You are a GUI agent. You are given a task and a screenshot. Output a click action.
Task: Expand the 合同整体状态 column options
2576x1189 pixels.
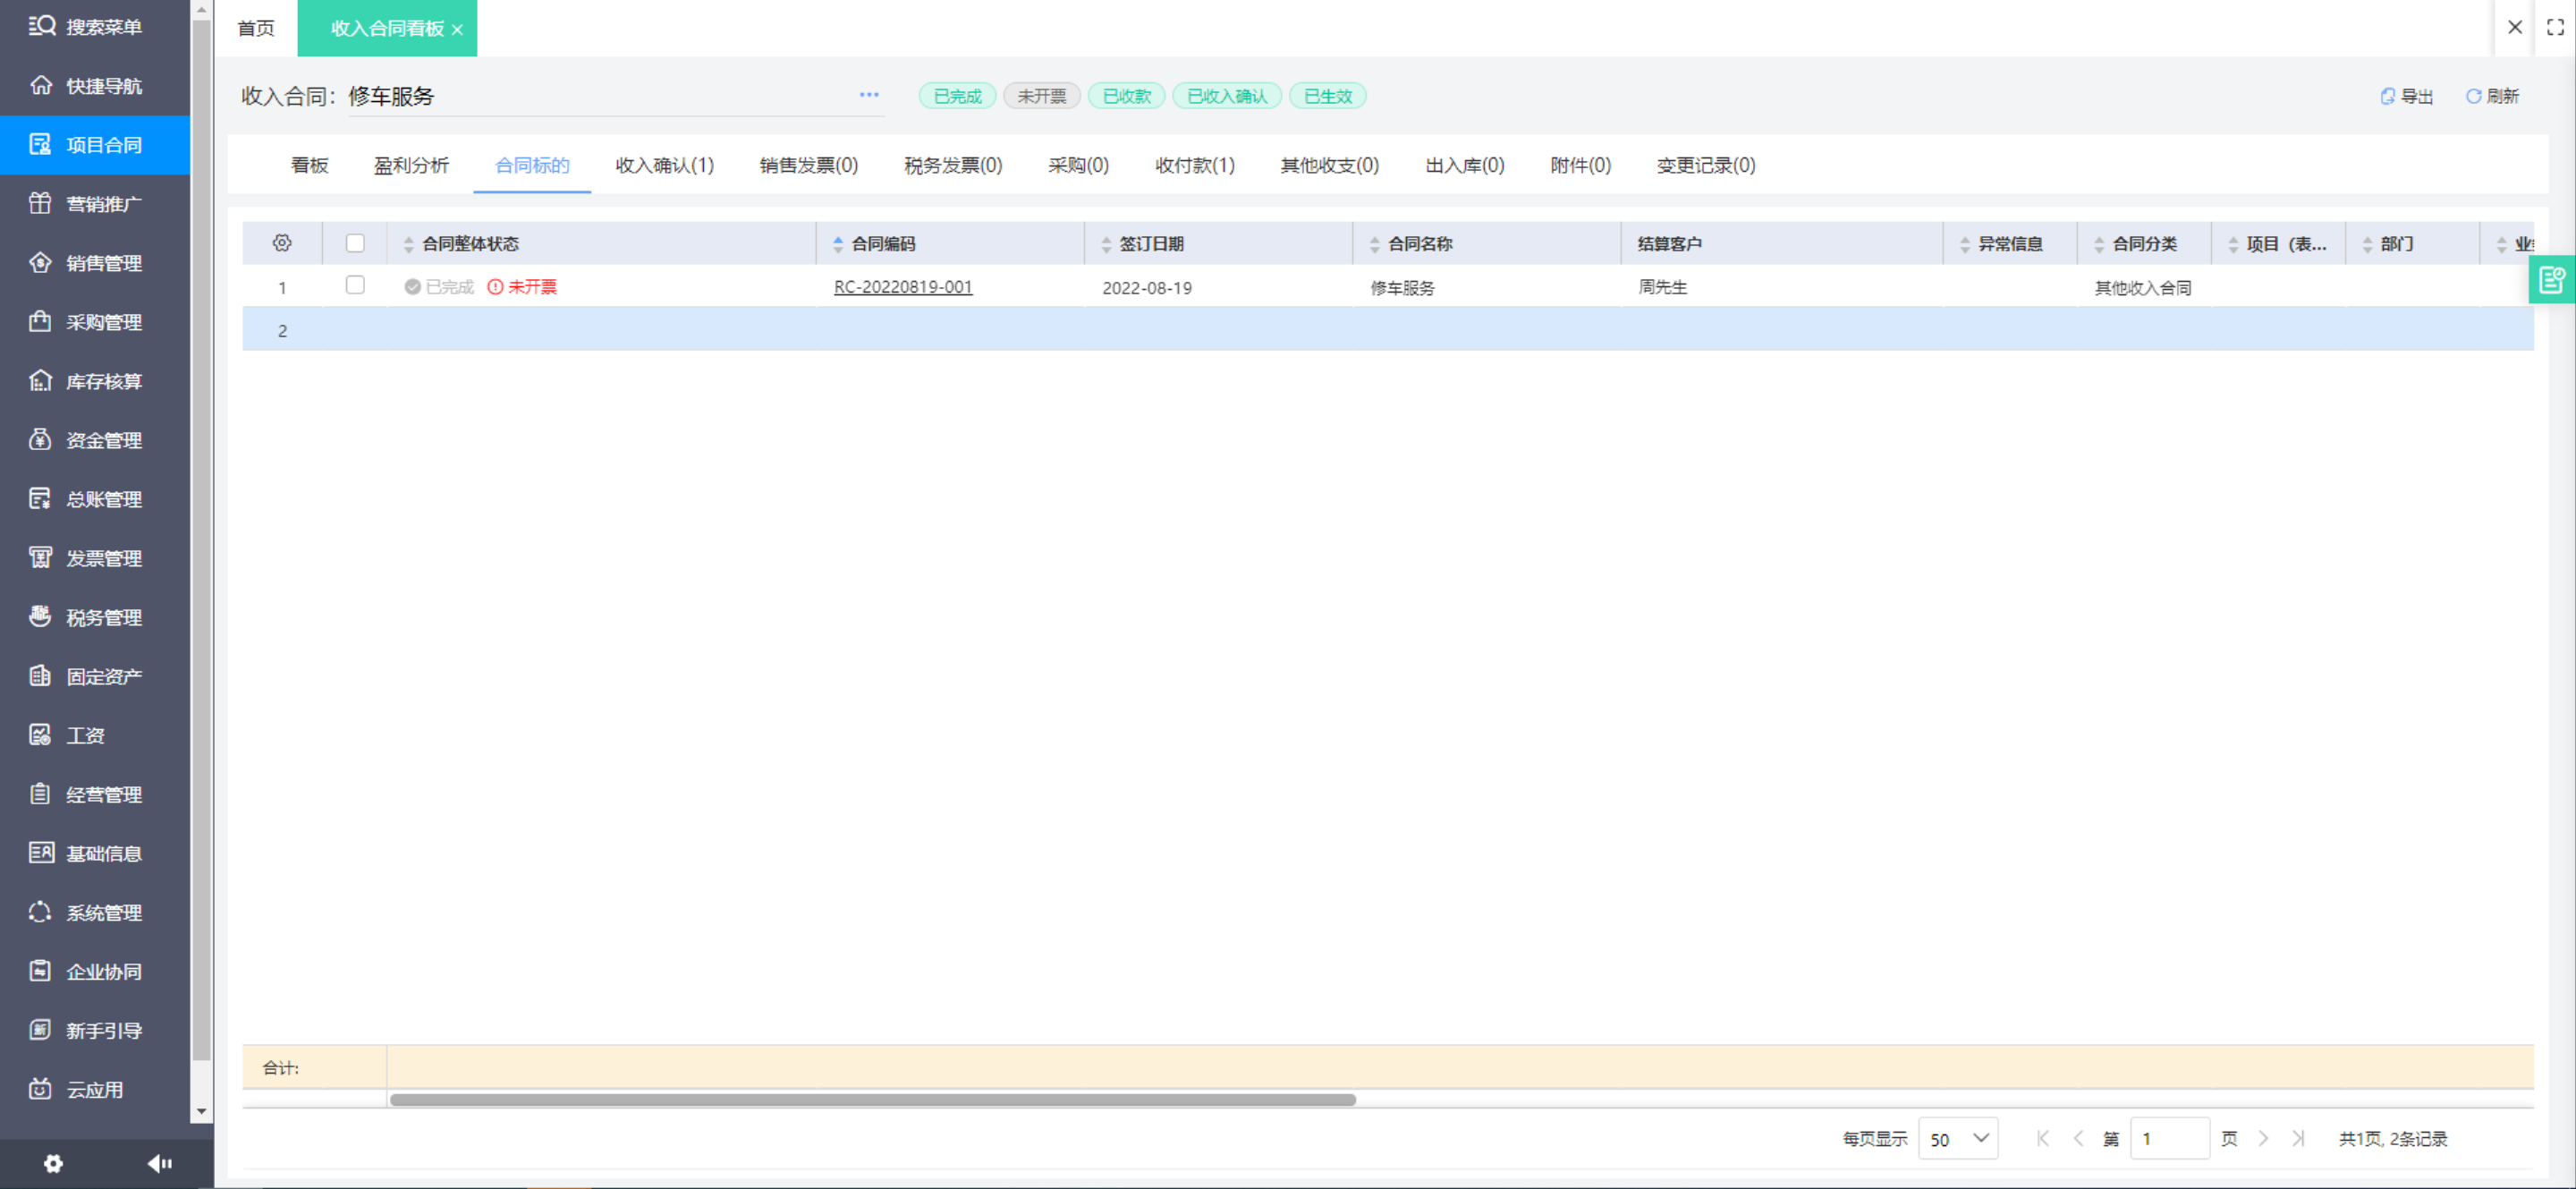click(x=408, y=243)
